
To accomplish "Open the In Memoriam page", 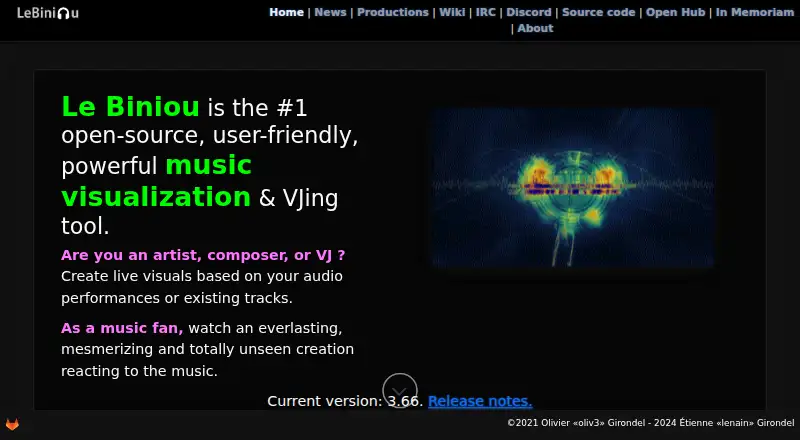I will [x=755, y=12].
